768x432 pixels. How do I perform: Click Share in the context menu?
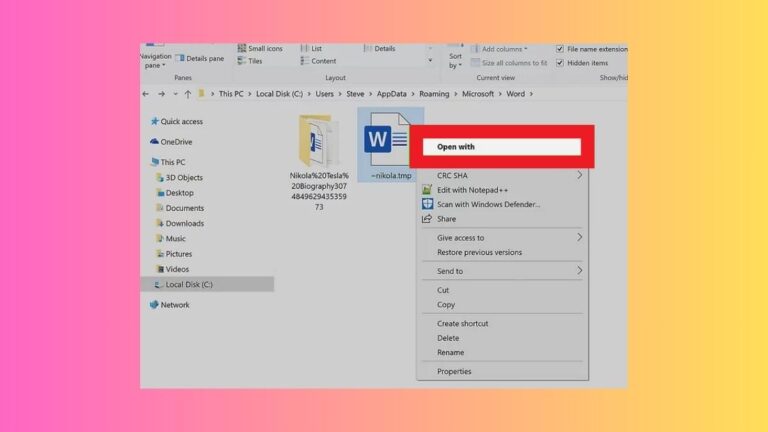pos(502,219)
